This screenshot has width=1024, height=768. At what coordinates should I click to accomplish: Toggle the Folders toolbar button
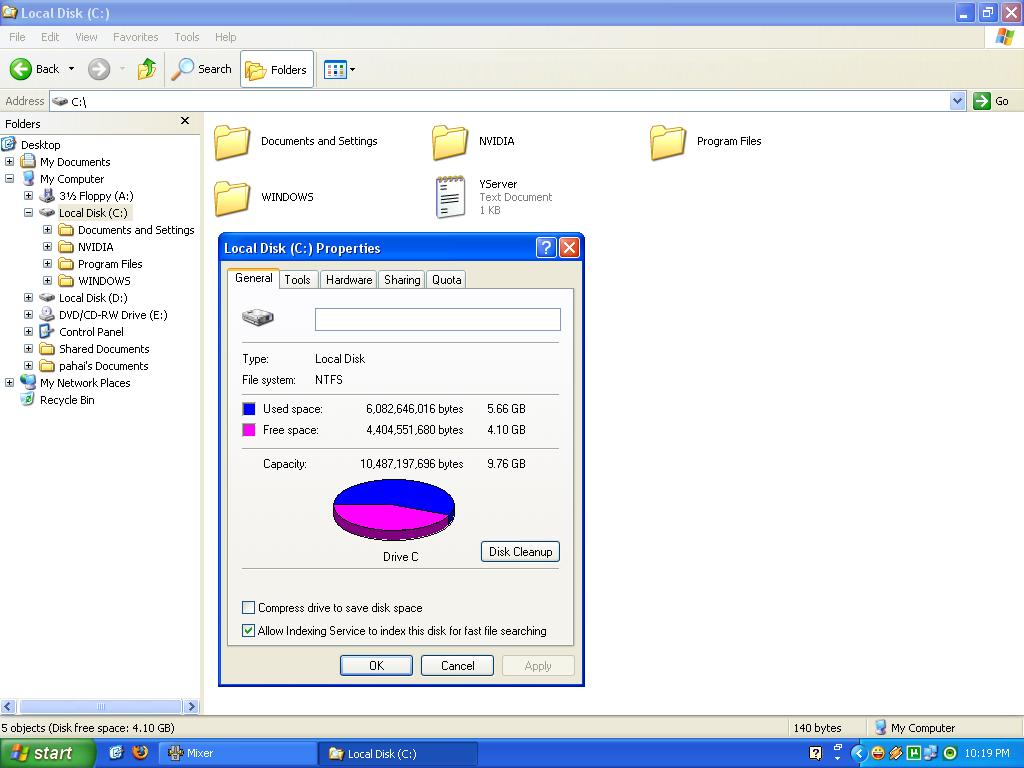277,69
